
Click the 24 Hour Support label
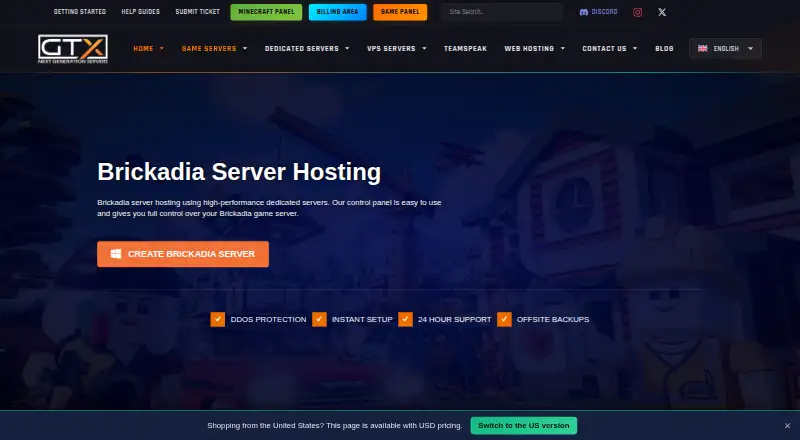(x=455, y=320)
